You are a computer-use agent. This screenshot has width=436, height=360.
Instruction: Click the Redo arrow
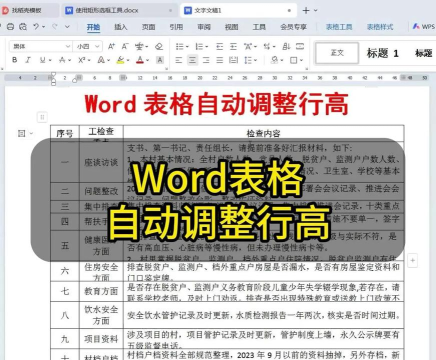coord(55,26)
